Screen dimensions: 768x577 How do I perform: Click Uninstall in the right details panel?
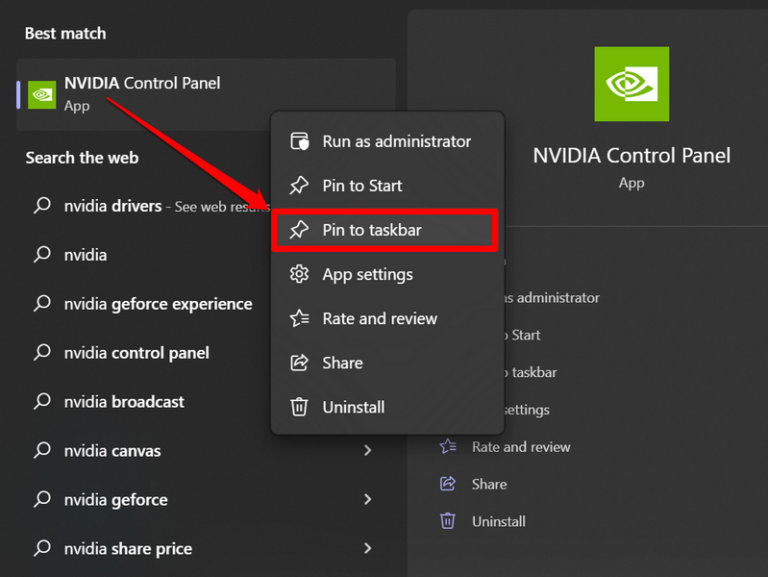click(x=498, y=521)
